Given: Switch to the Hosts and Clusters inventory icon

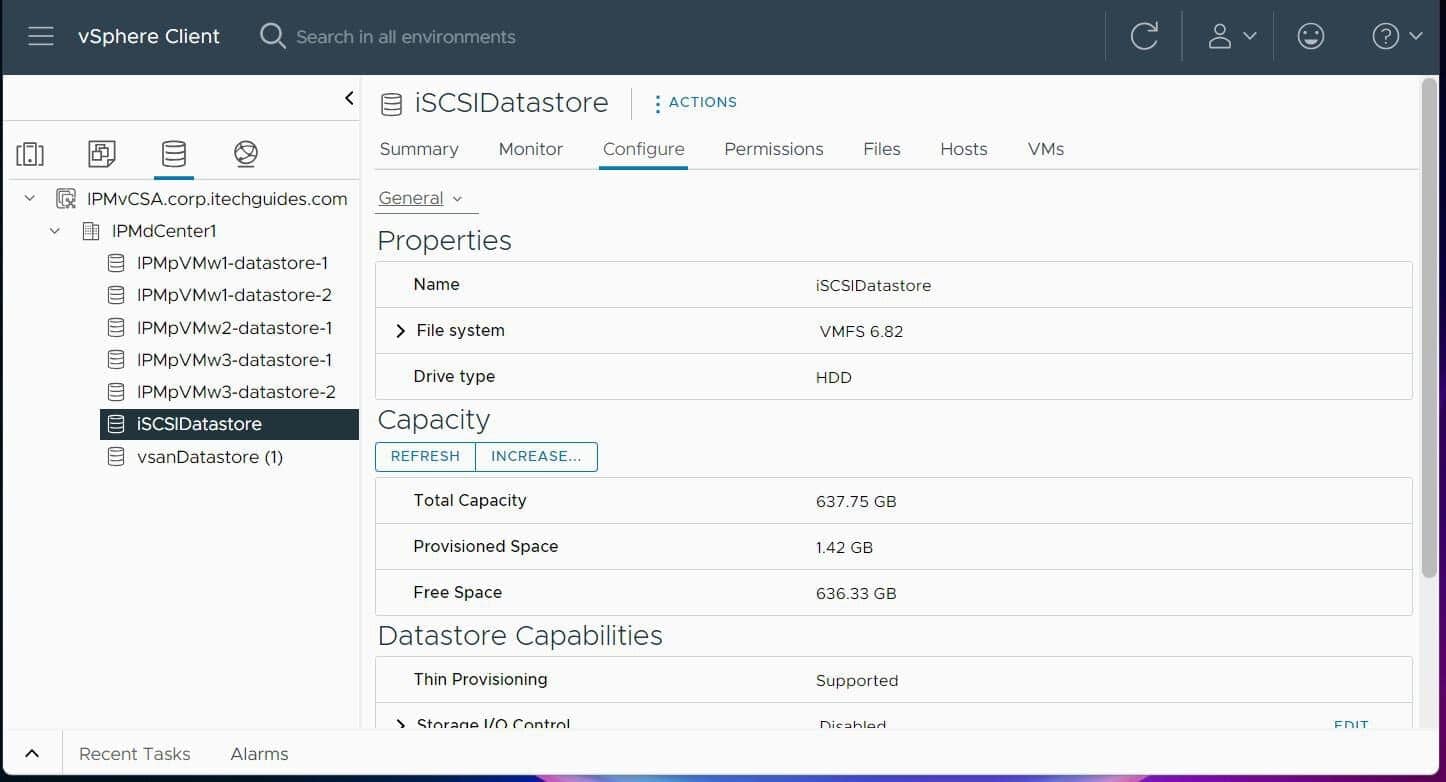Looking at the screenshot, I should pyautogui.click(x=29, y=153).
